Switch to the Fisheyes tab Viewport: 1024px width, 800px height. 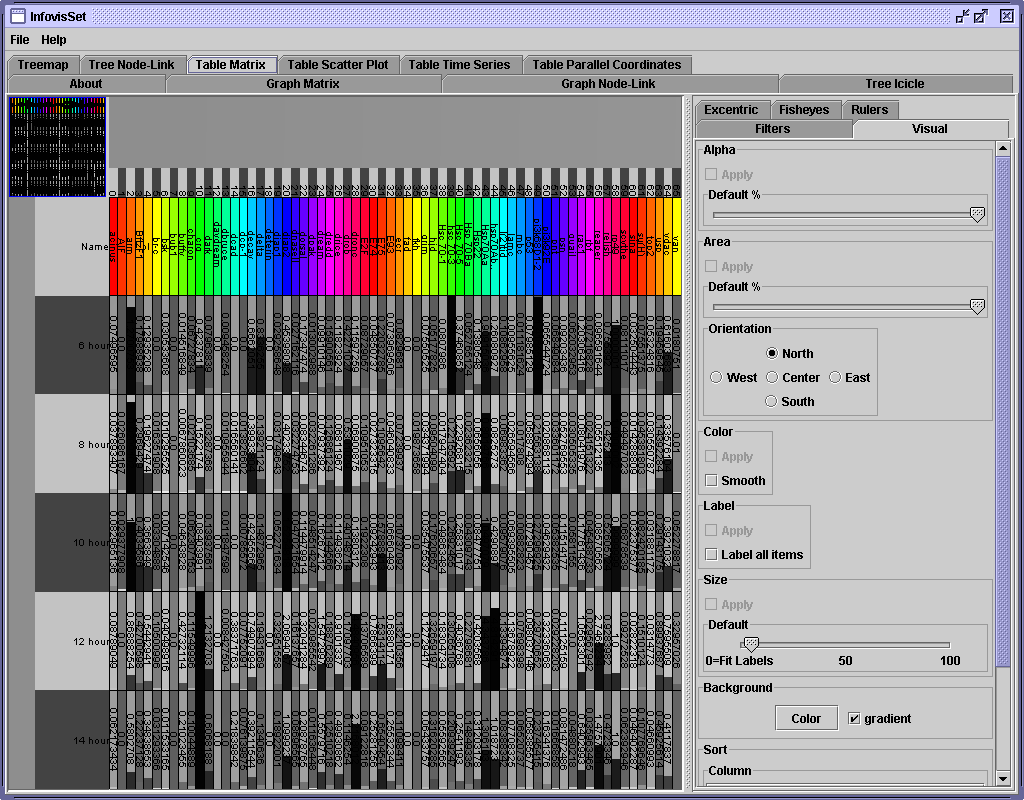coord(804,110)
